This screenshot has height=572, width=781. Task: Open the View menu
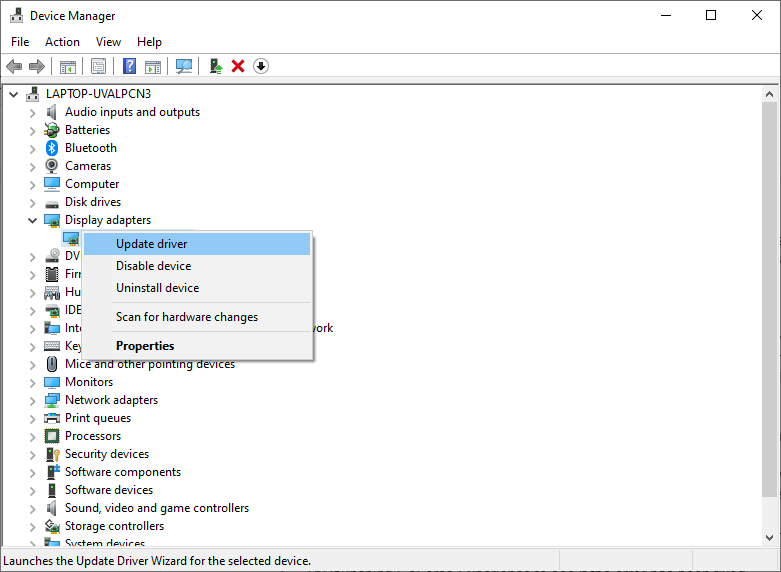108,42
